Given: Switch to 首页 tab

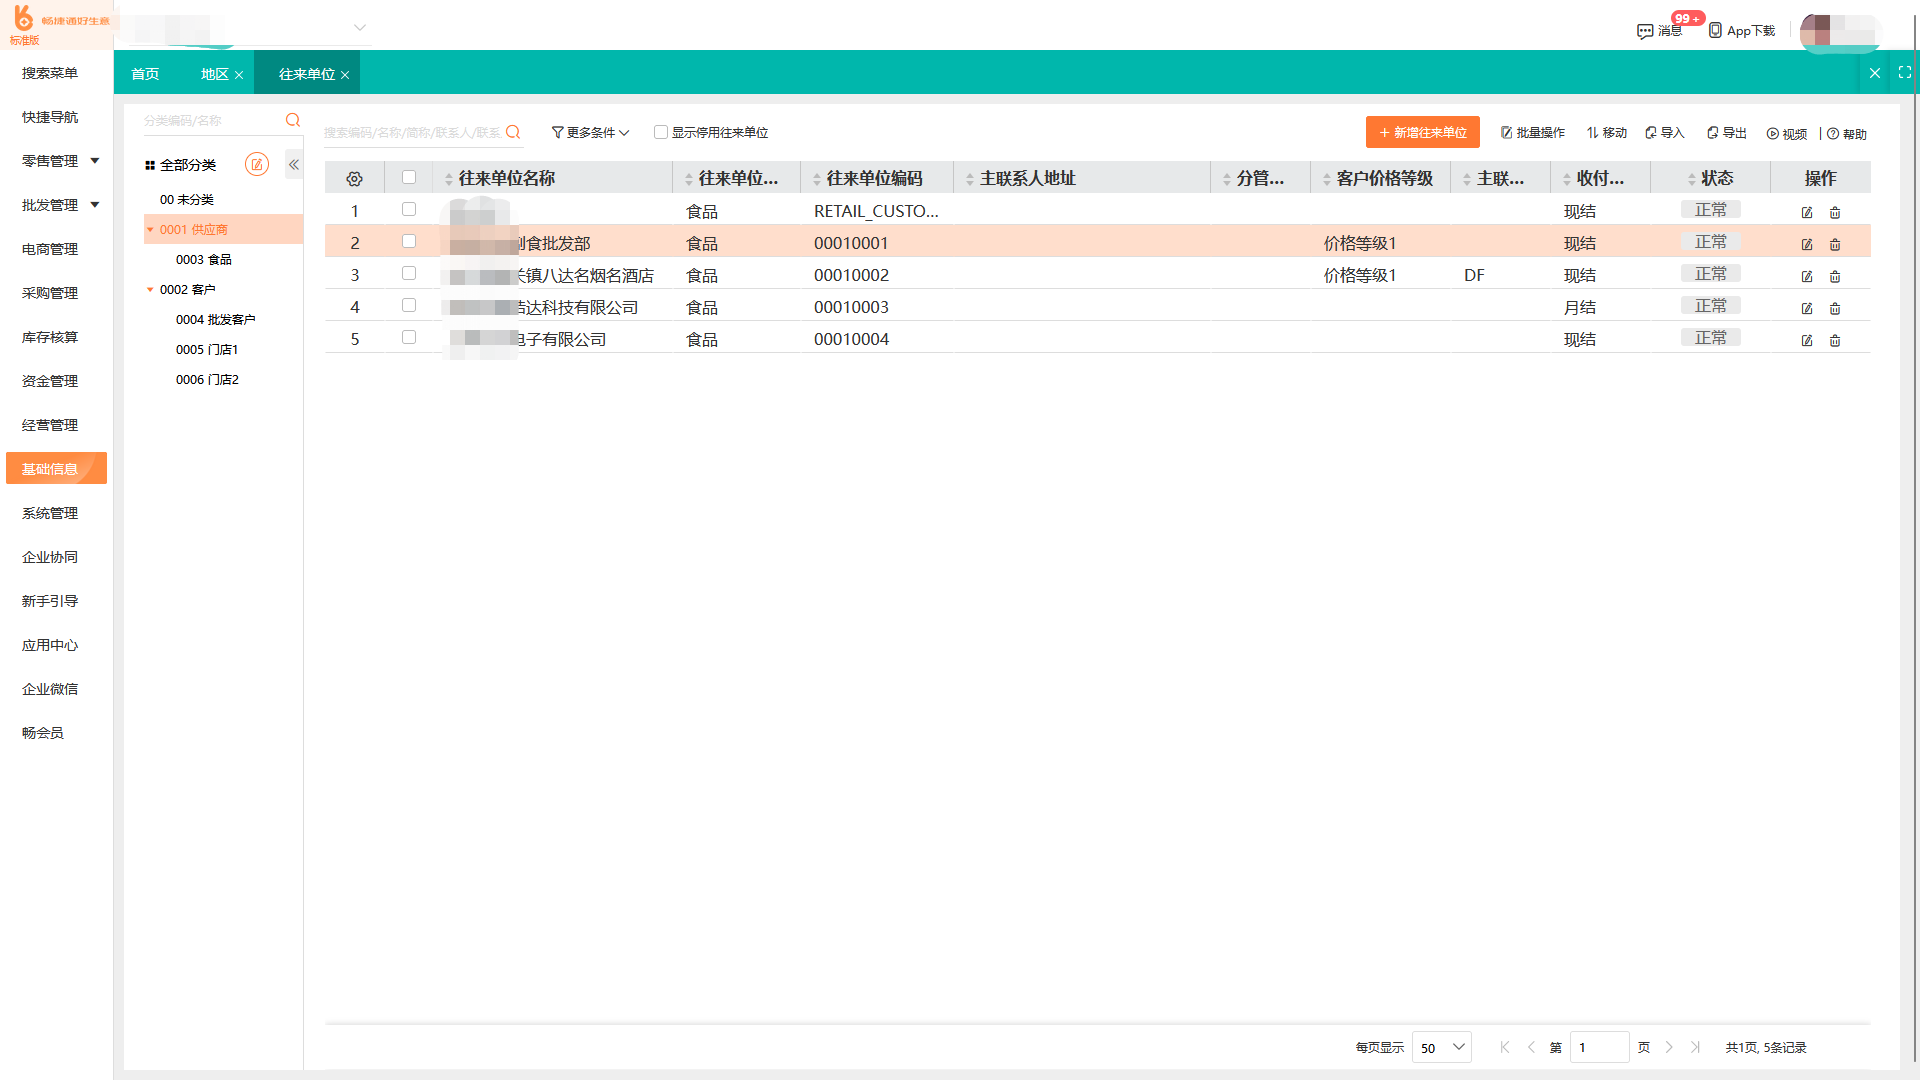Looking at the screenshot, I should [x=144, y=73].
